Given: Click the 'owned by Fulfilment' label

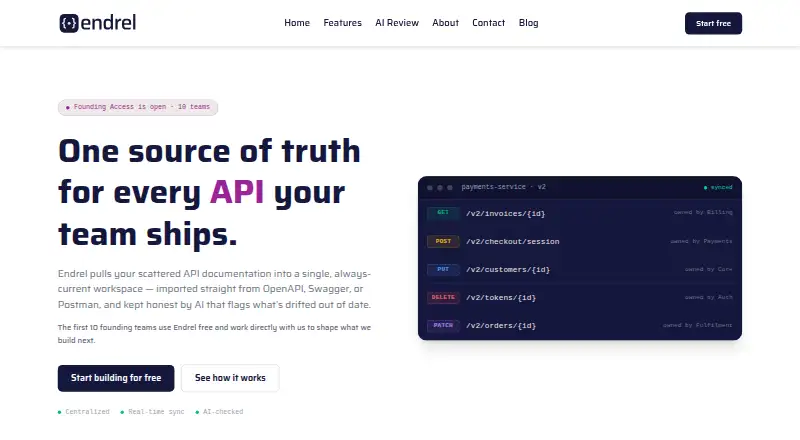Looking at the screenshot, I should click(697, 325).
